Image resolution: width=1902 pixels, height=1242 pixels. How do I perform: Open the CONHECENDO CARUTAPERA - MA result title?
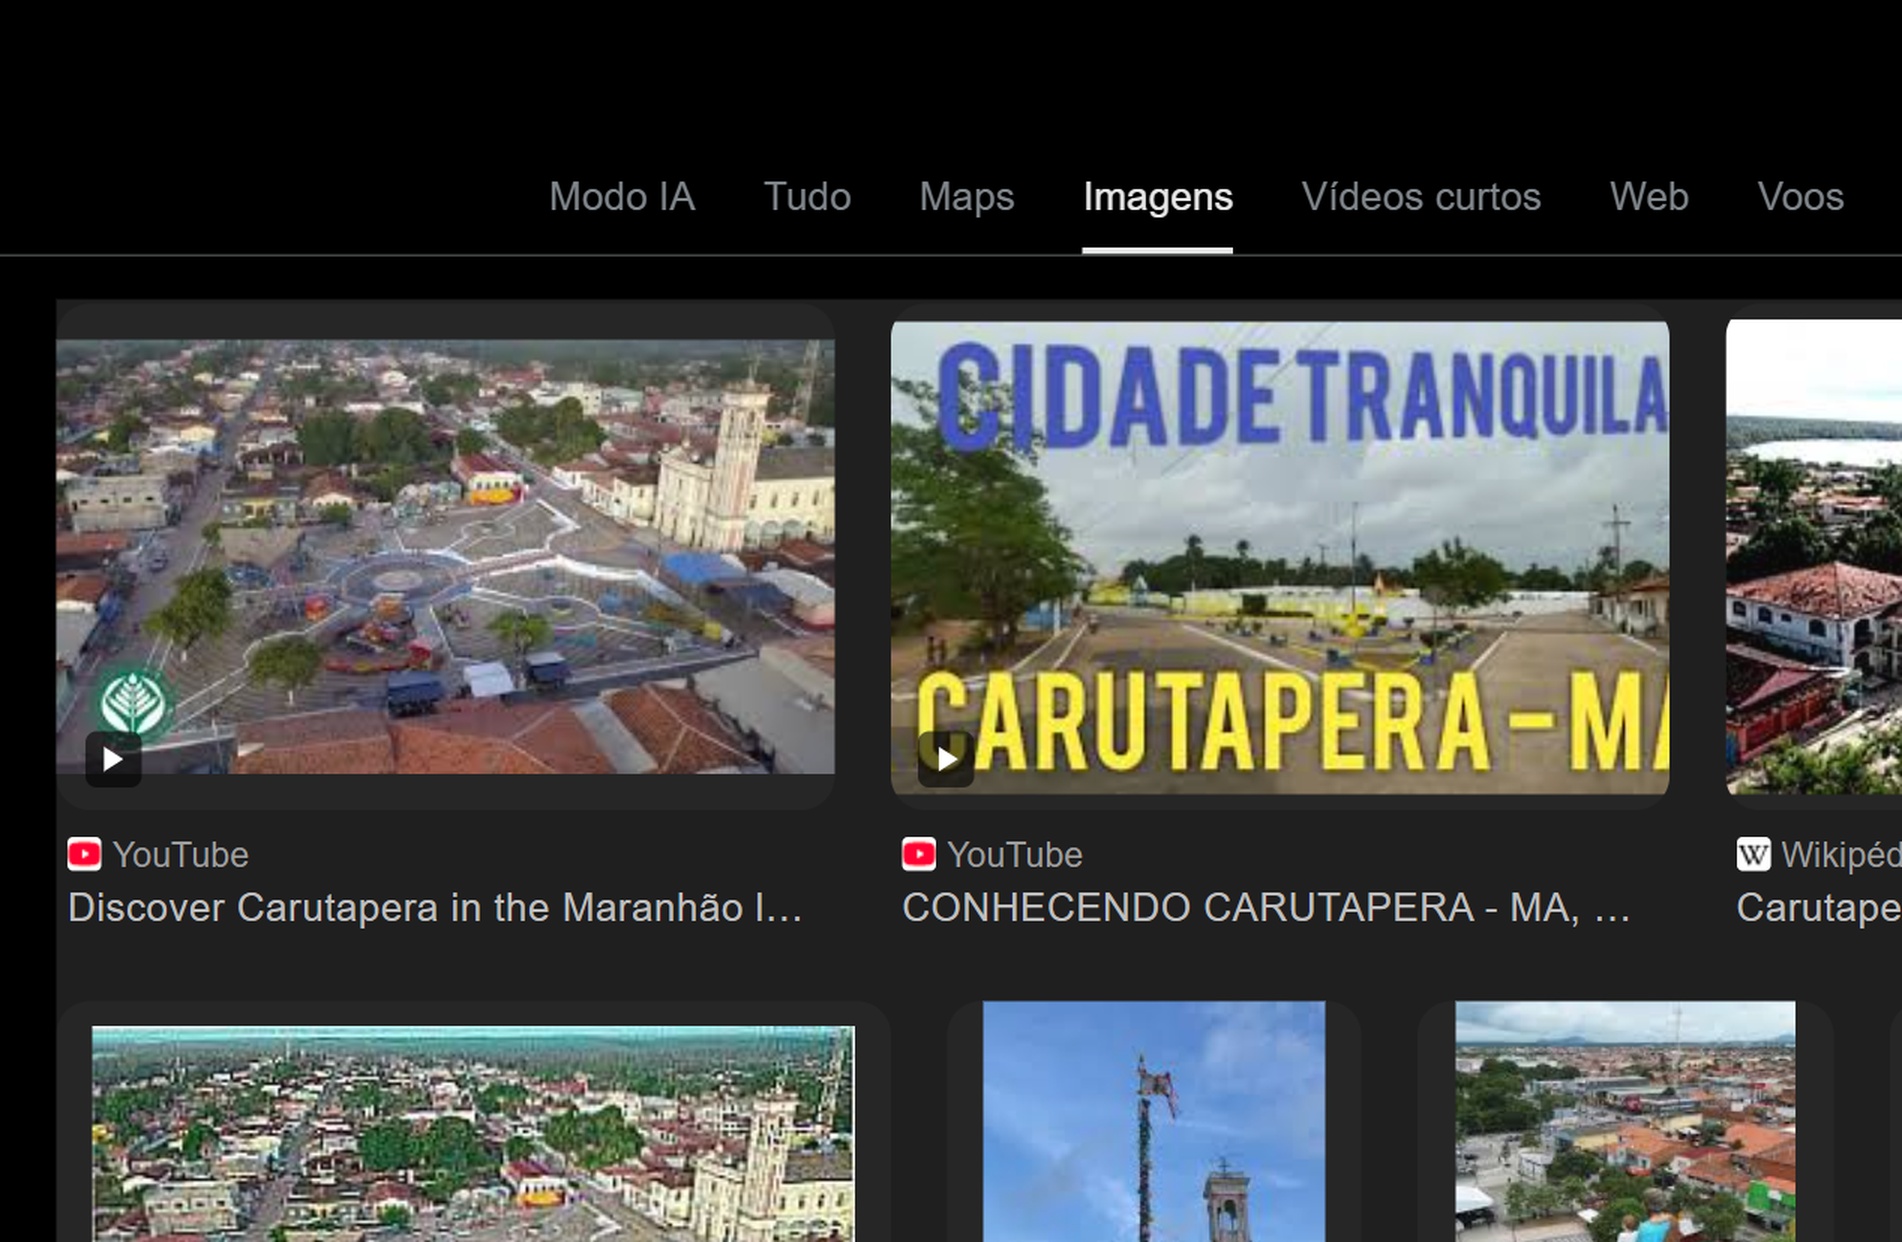pos(1266,908)
